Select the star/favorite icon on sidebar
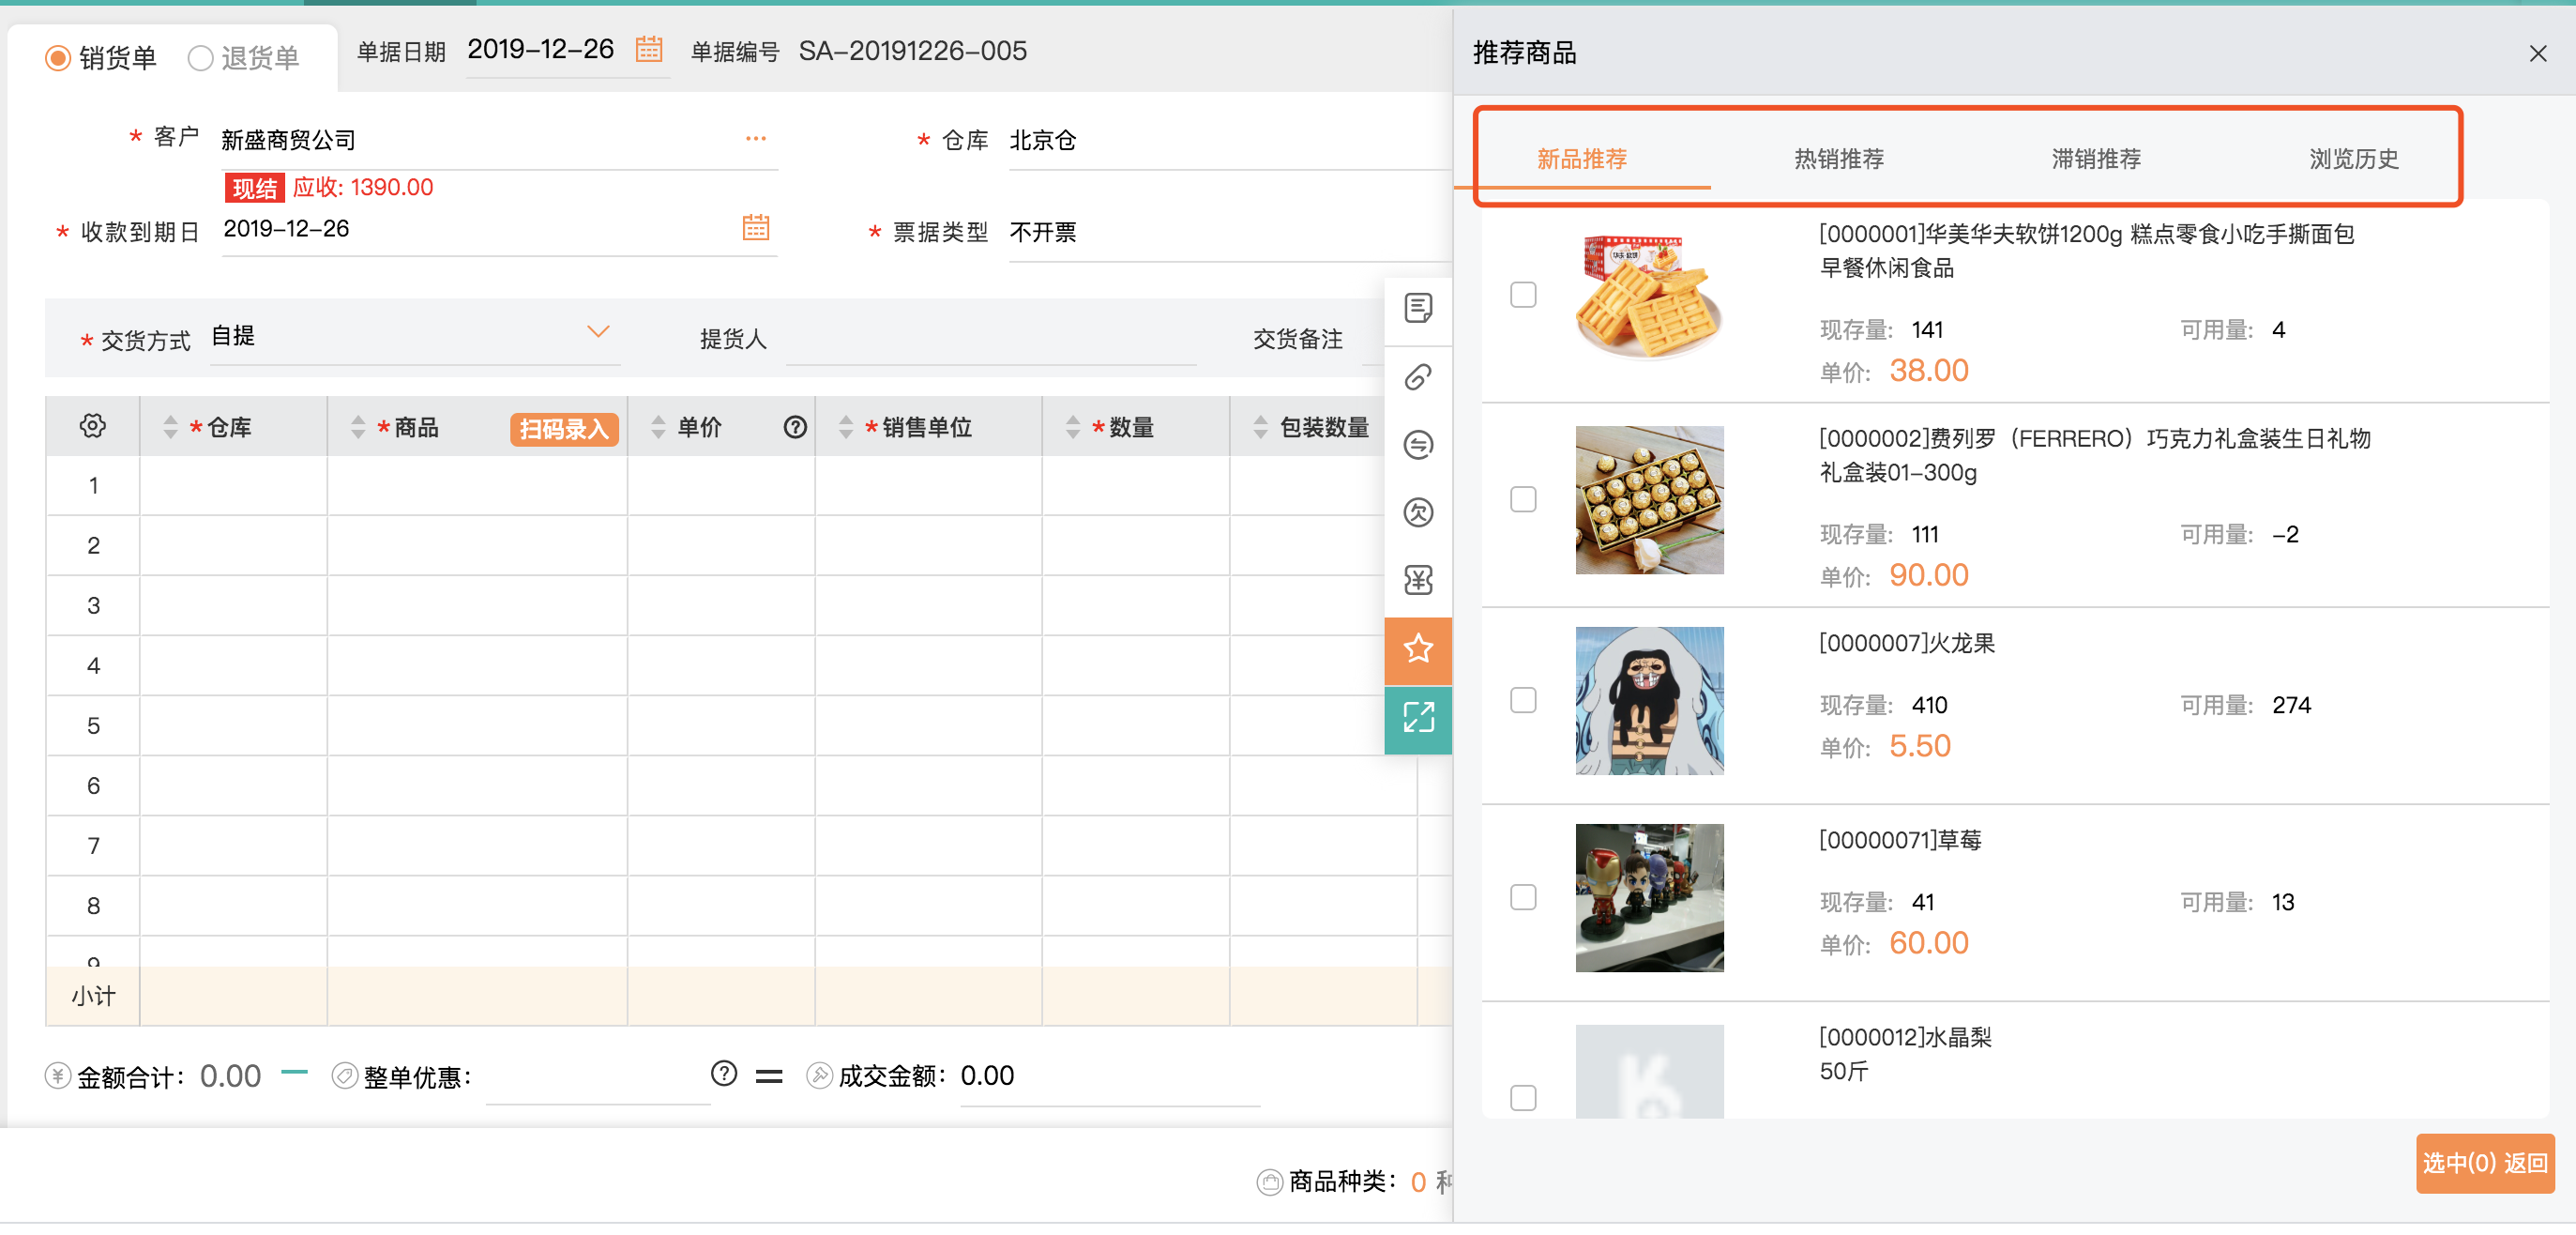The image size is (2576, 1235). [x=1417, y=648]
